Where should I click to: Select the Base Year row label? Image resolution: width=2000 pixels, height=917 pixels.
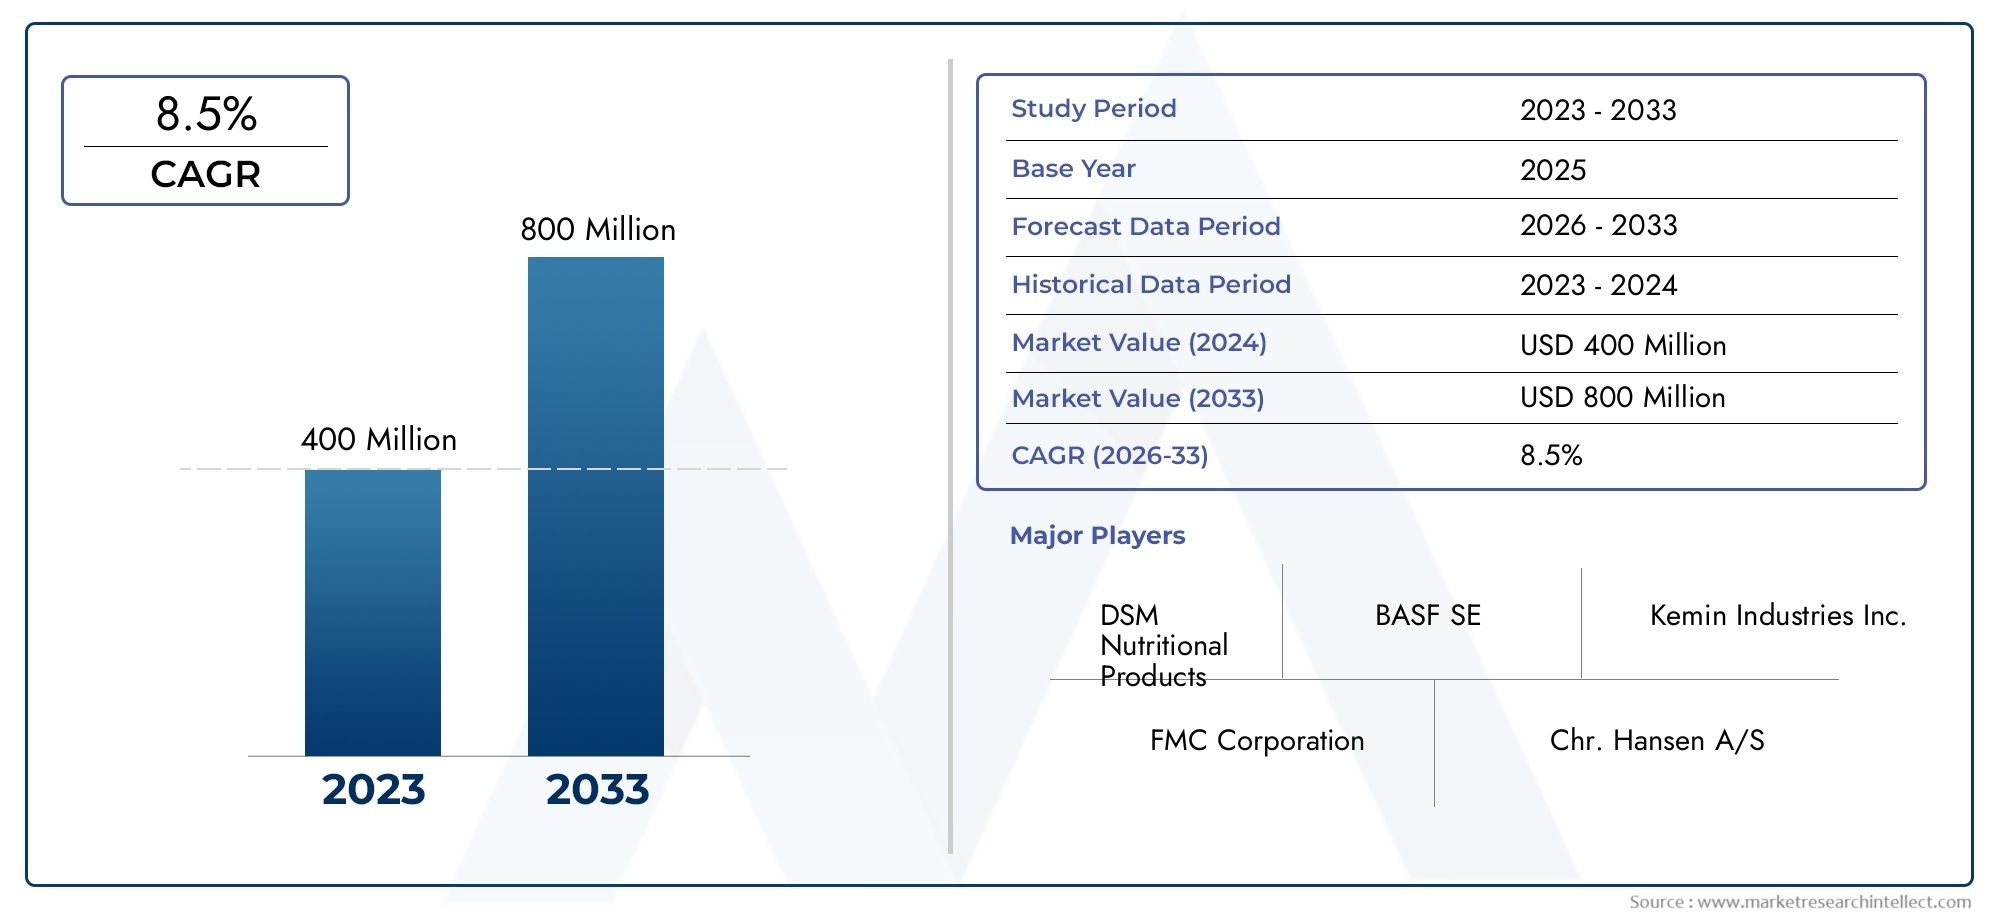pos(1074,168)
